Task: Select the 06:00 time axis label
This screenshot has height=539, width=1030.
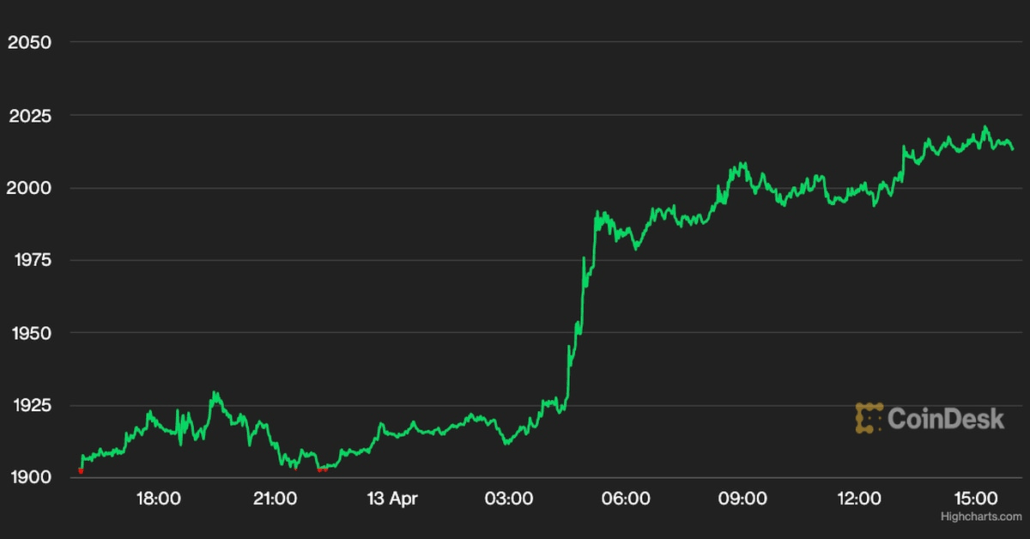Action: coord(625,498)
